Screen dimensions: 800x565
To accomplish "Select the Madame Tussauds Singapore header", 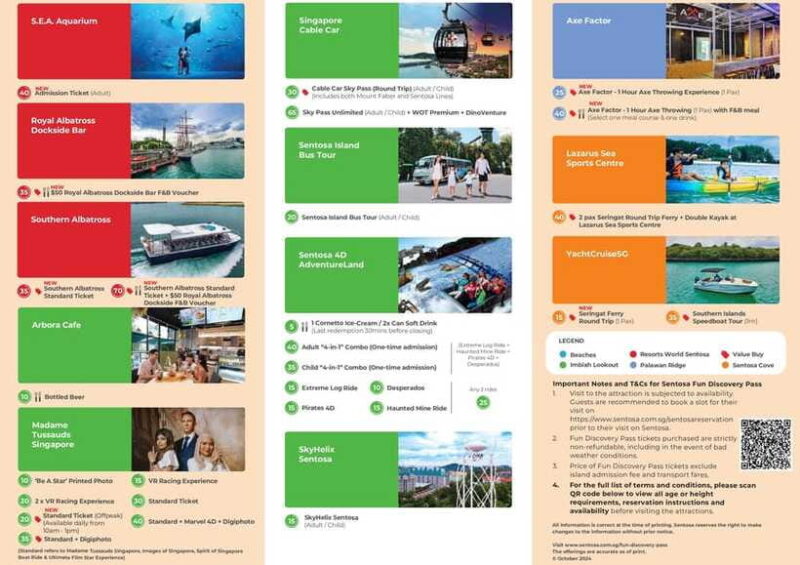I will (74, 439).
